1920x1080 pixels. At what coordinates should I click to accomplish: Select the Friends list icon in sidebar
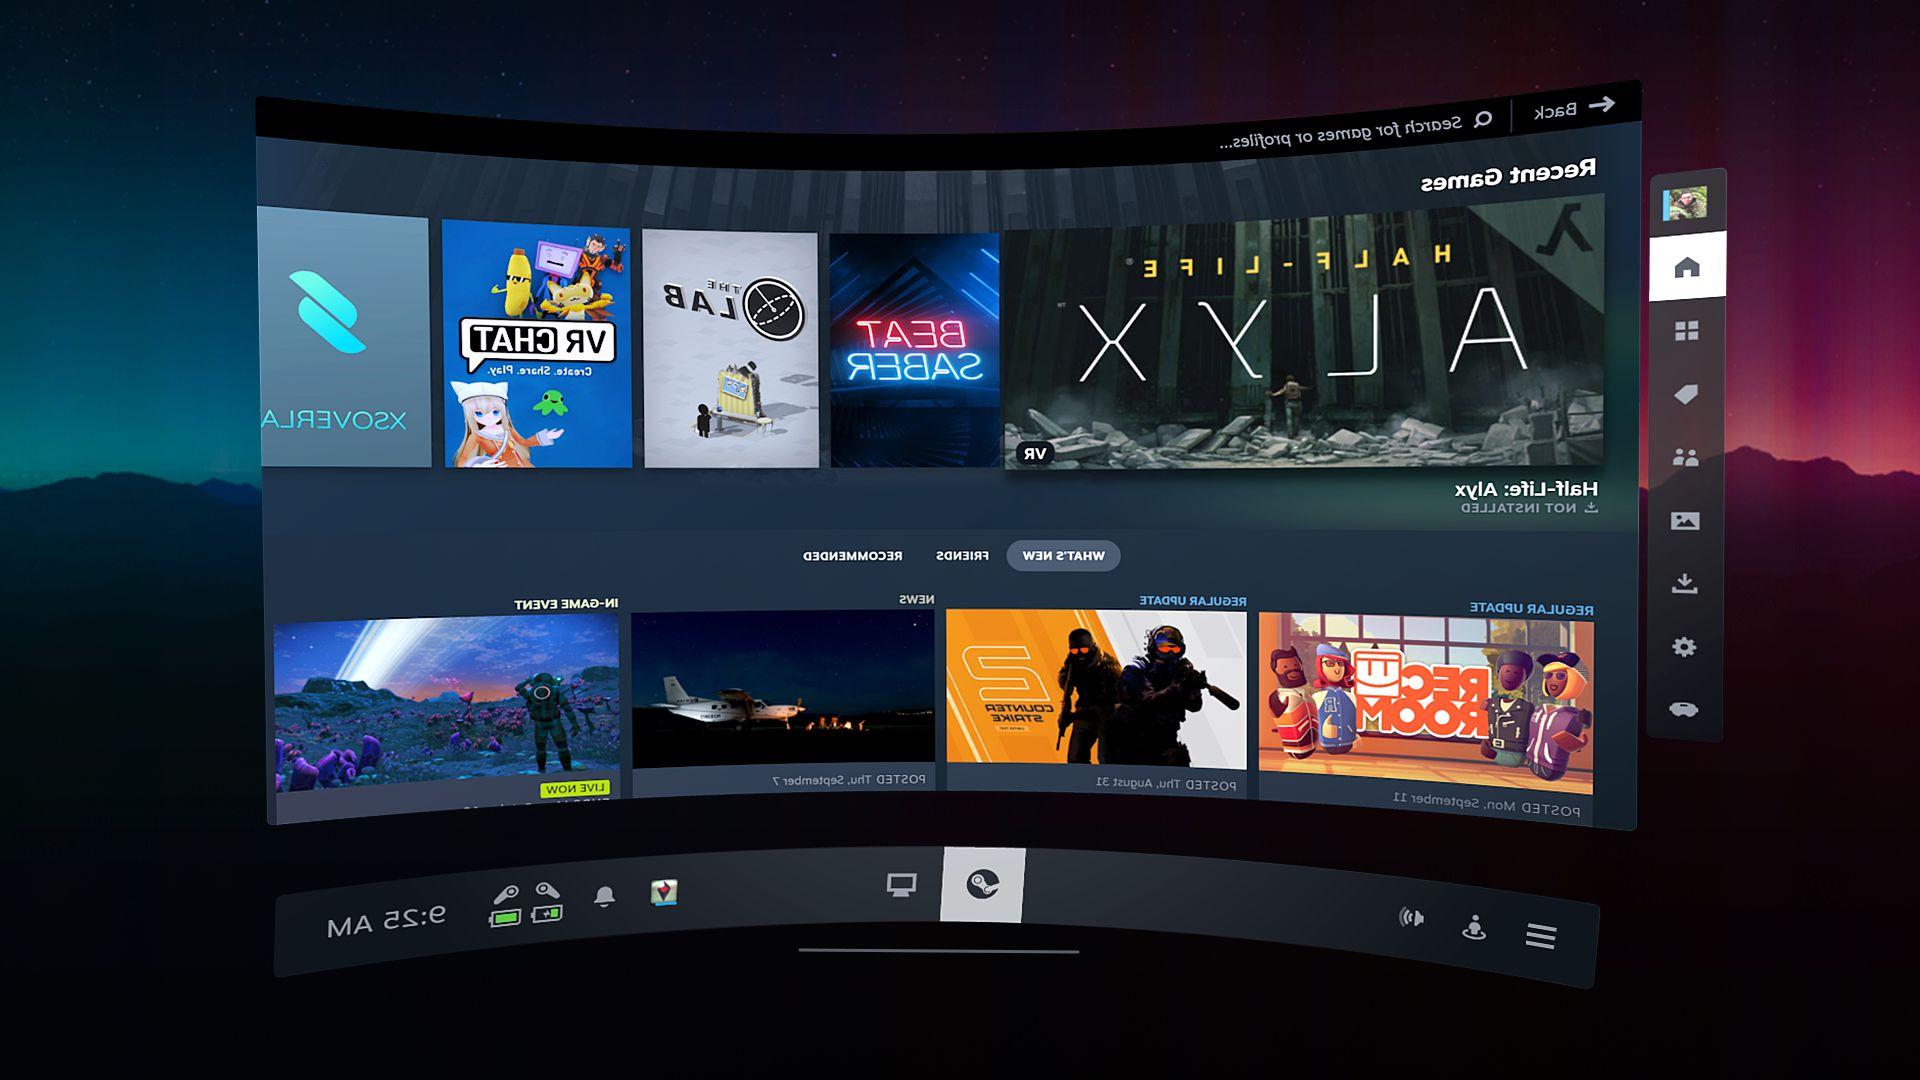coord(1688,458)
